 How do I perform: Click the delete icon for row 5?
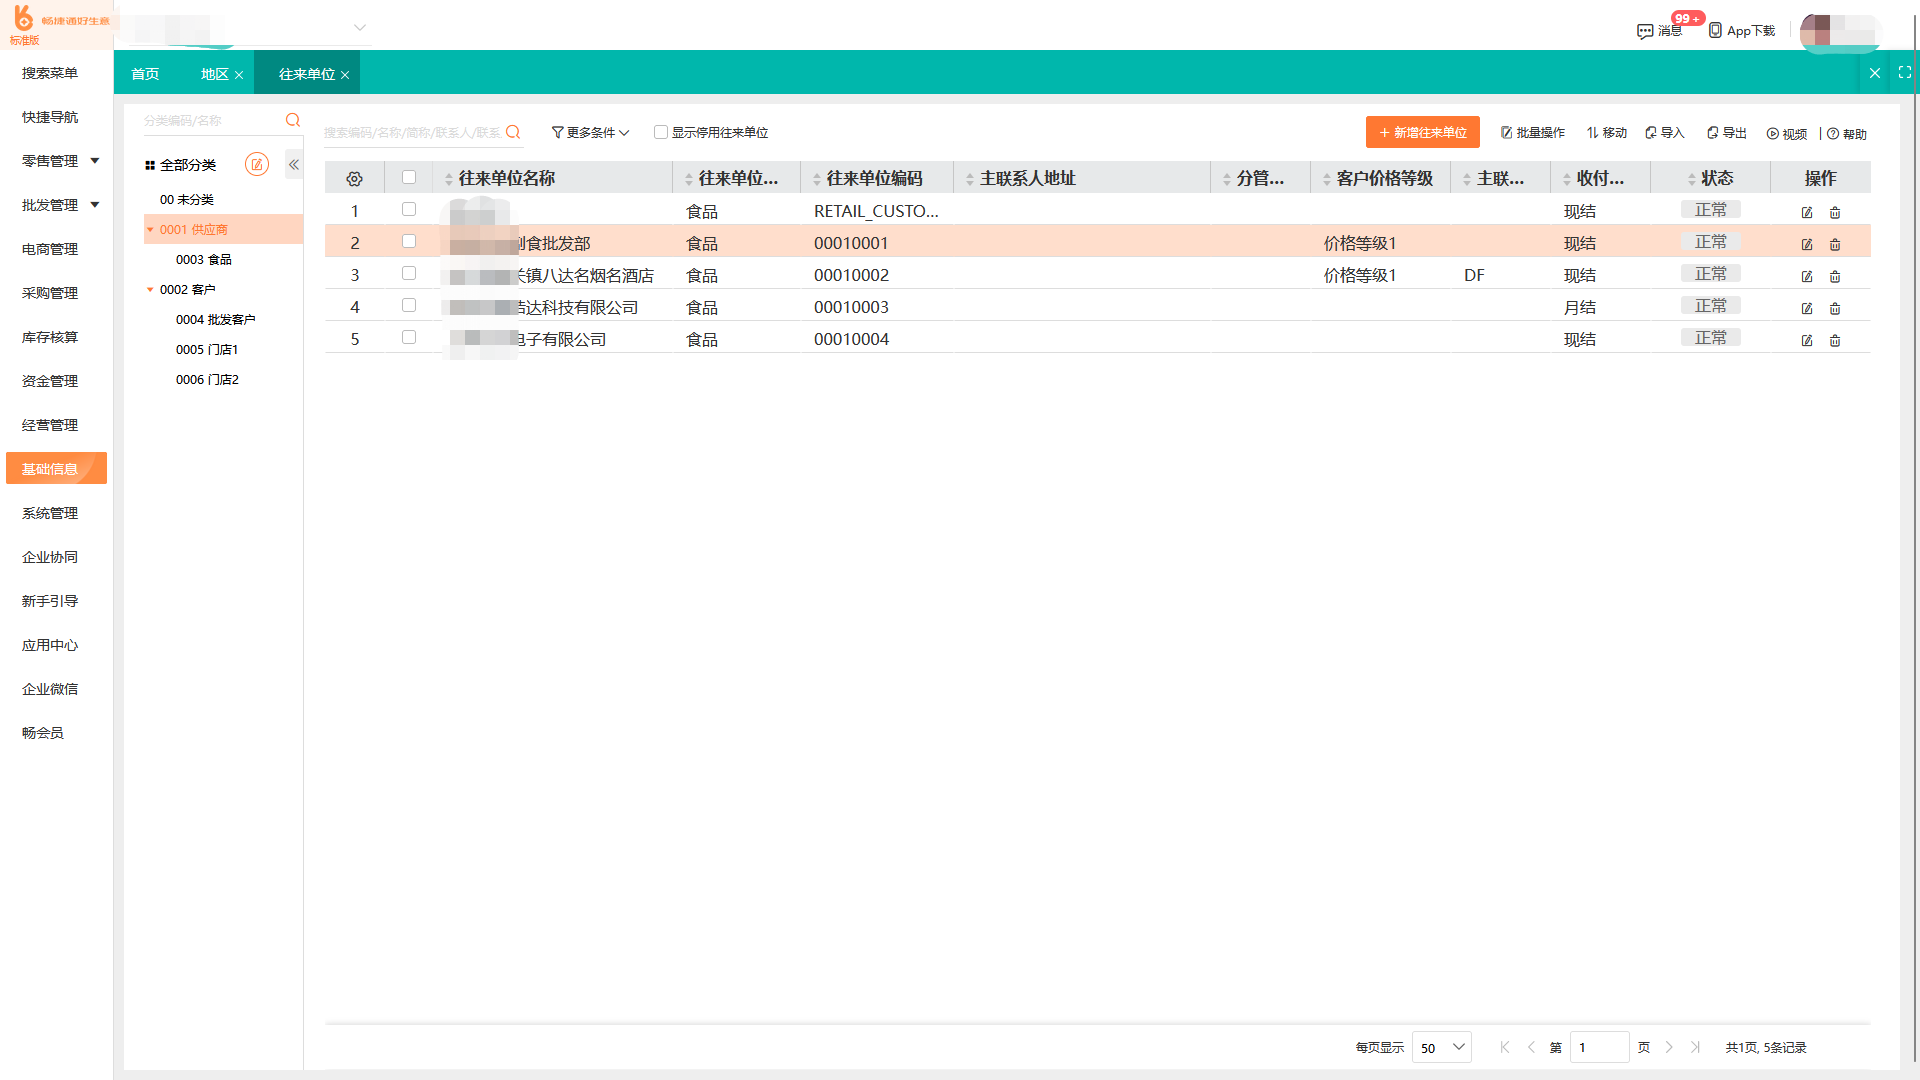pyautogui.click(x=1834, y=340)
